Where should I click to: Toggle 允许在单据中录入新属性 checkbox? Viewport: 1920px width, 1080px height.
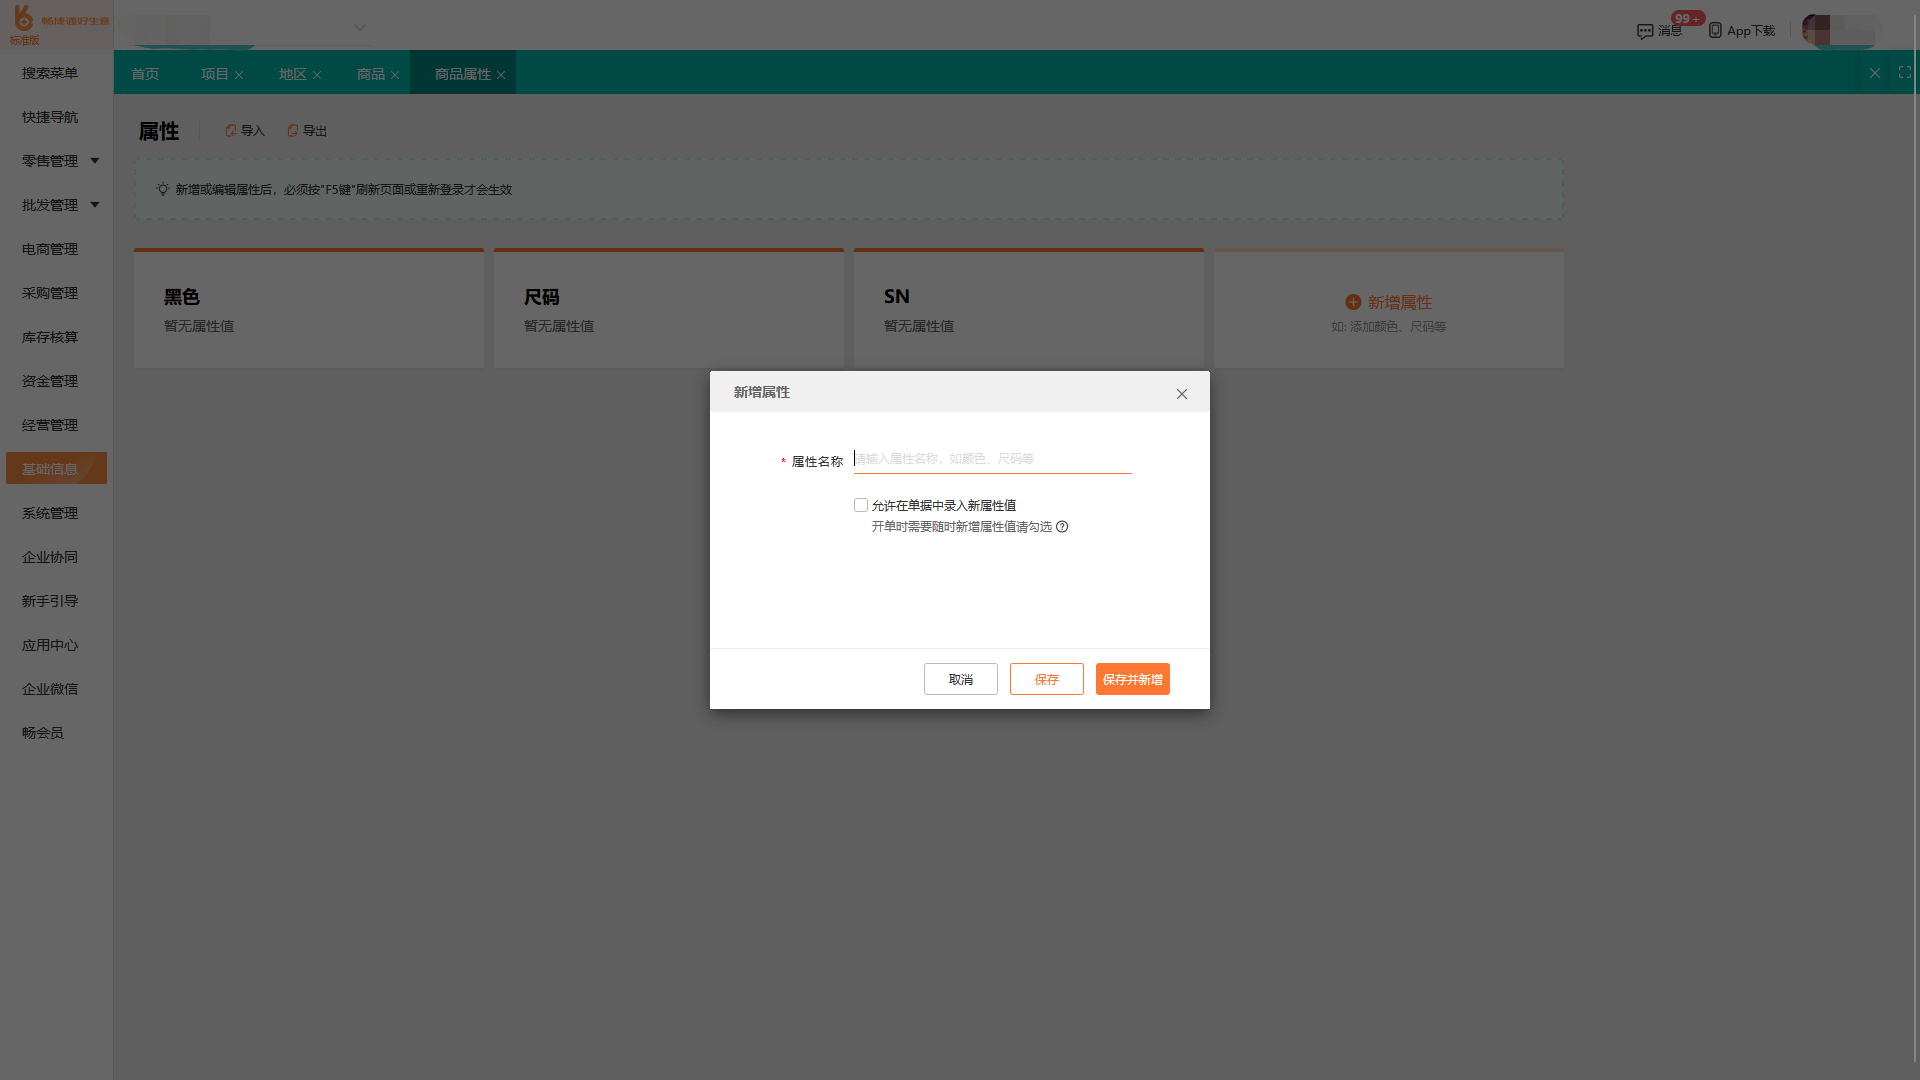pyautogui.click(x=860, y=505)
